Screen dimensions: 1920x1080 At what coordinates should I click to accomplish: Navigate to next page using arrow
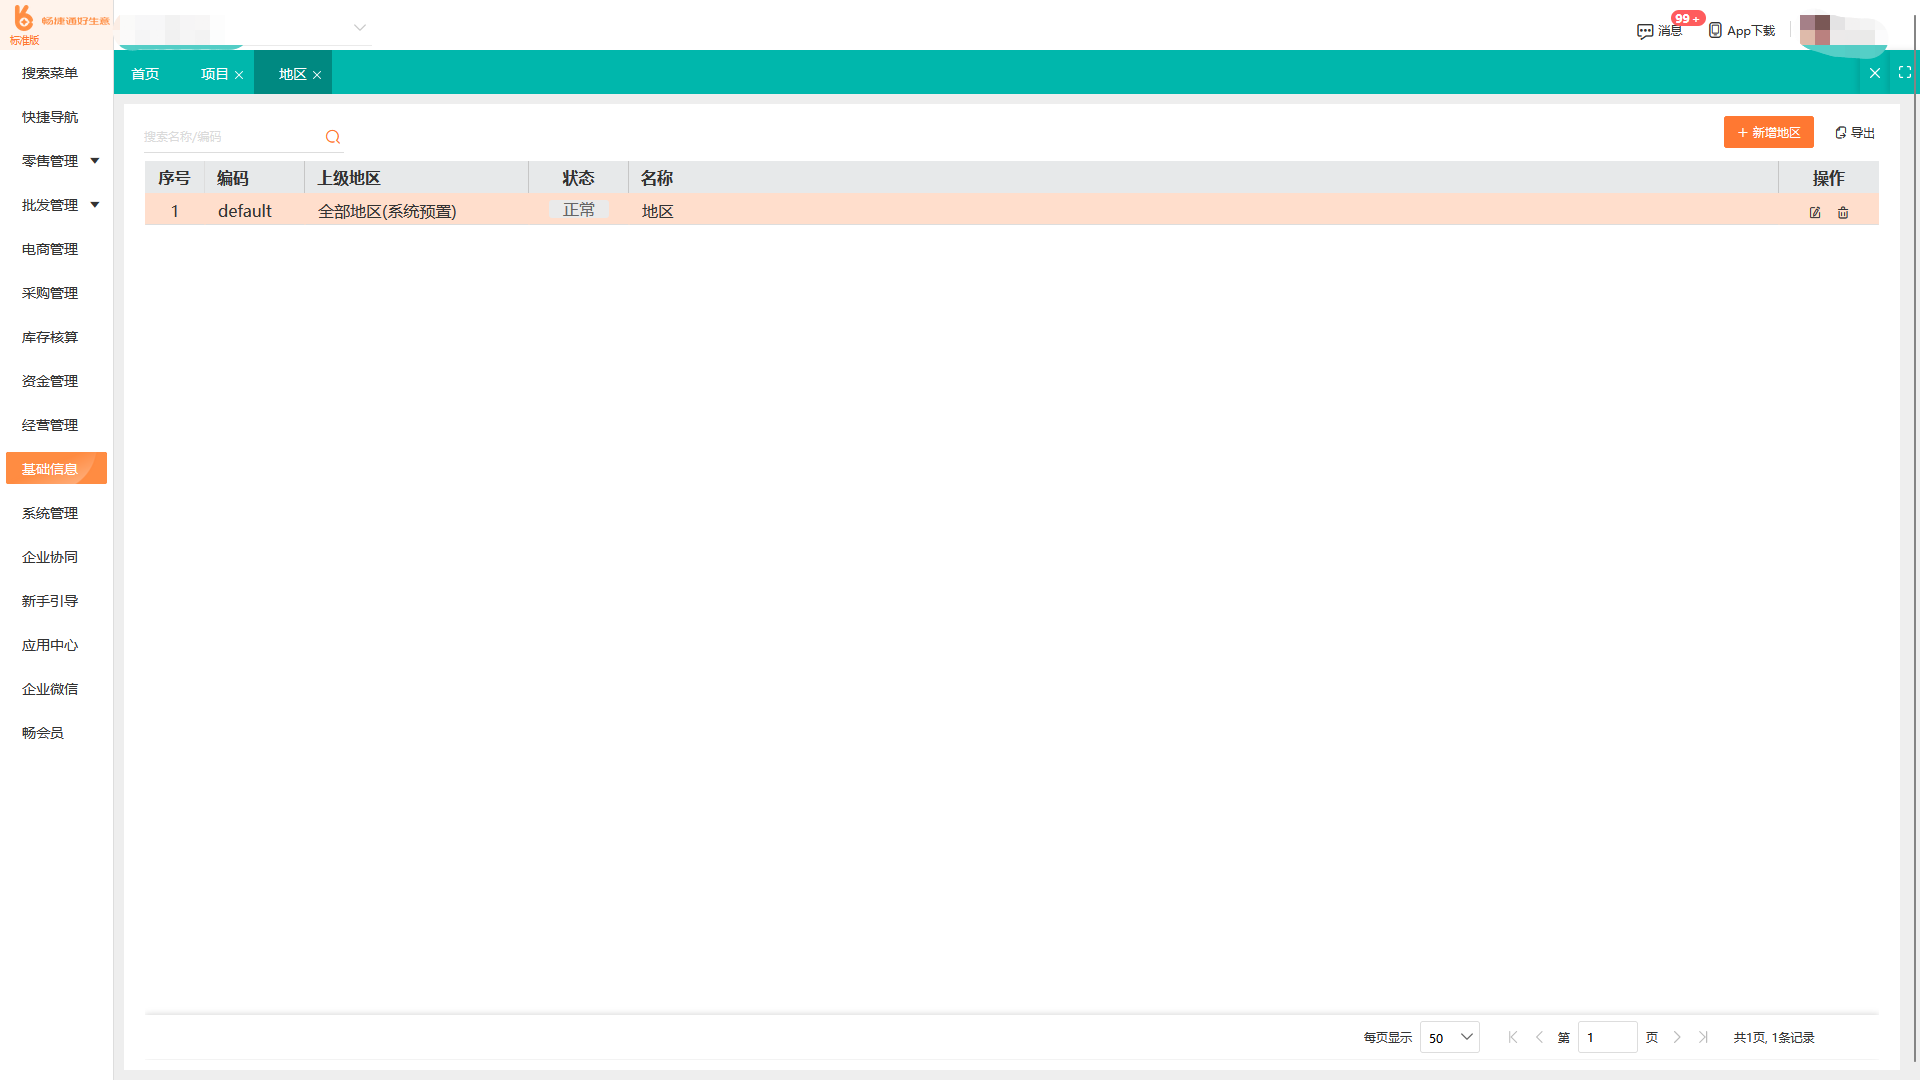point(1677,1036)
